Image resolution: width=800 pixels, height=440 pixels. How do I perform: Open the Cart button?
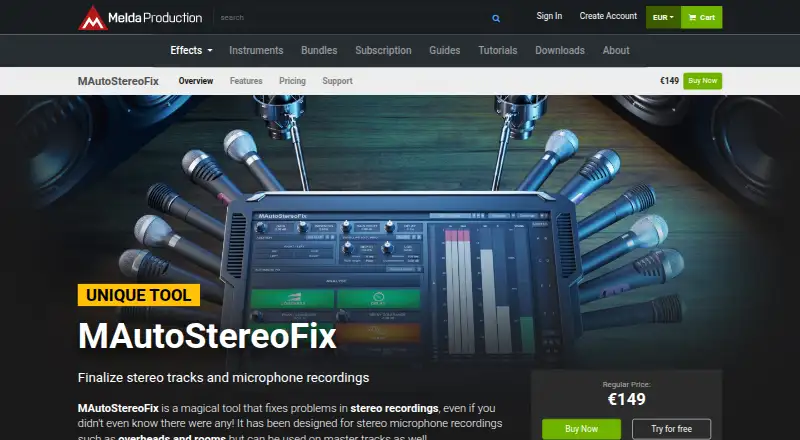click(702, 17)
